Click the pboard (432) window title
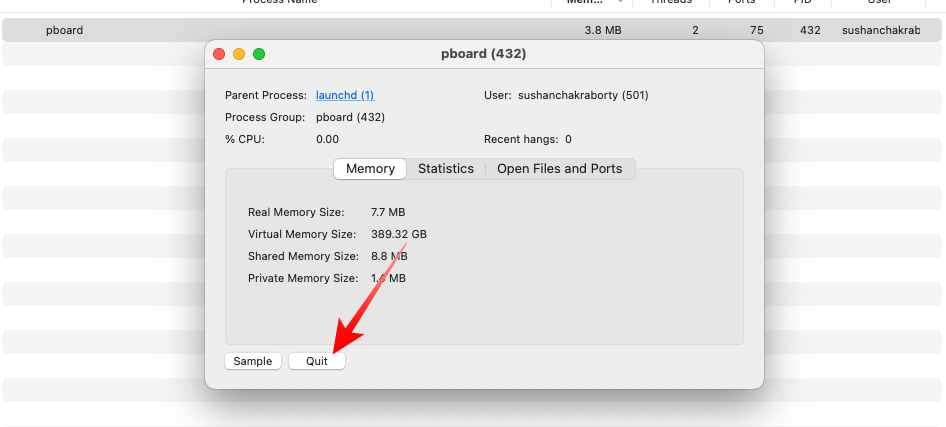 [x=484, y=54]
